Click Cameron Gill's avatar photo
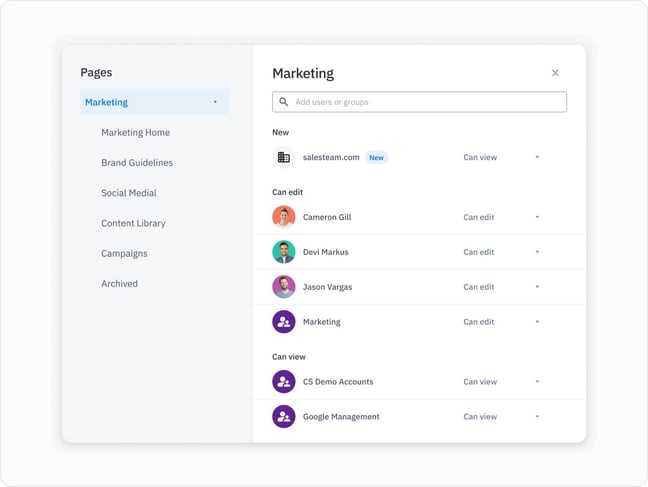This screenshot has height=487, width=648. [x=284, y=217]
